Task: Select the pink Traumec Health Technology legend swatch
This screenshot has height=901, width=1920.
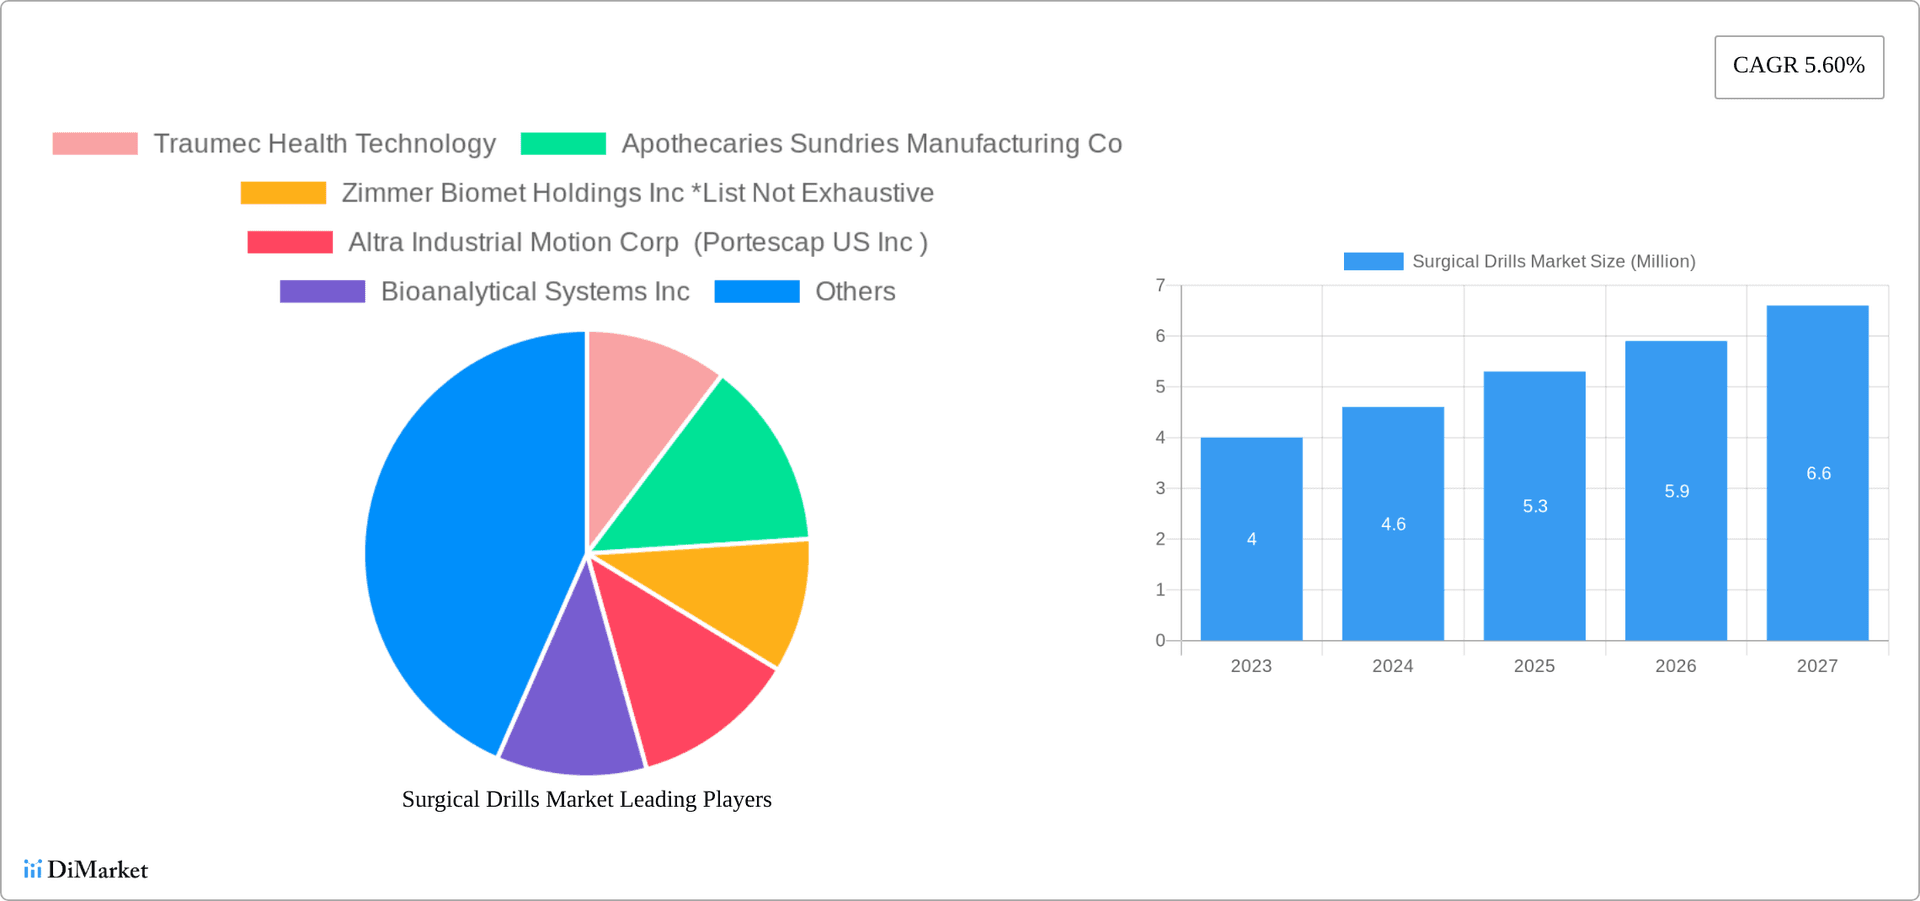Action: click(x=94, y=143)
